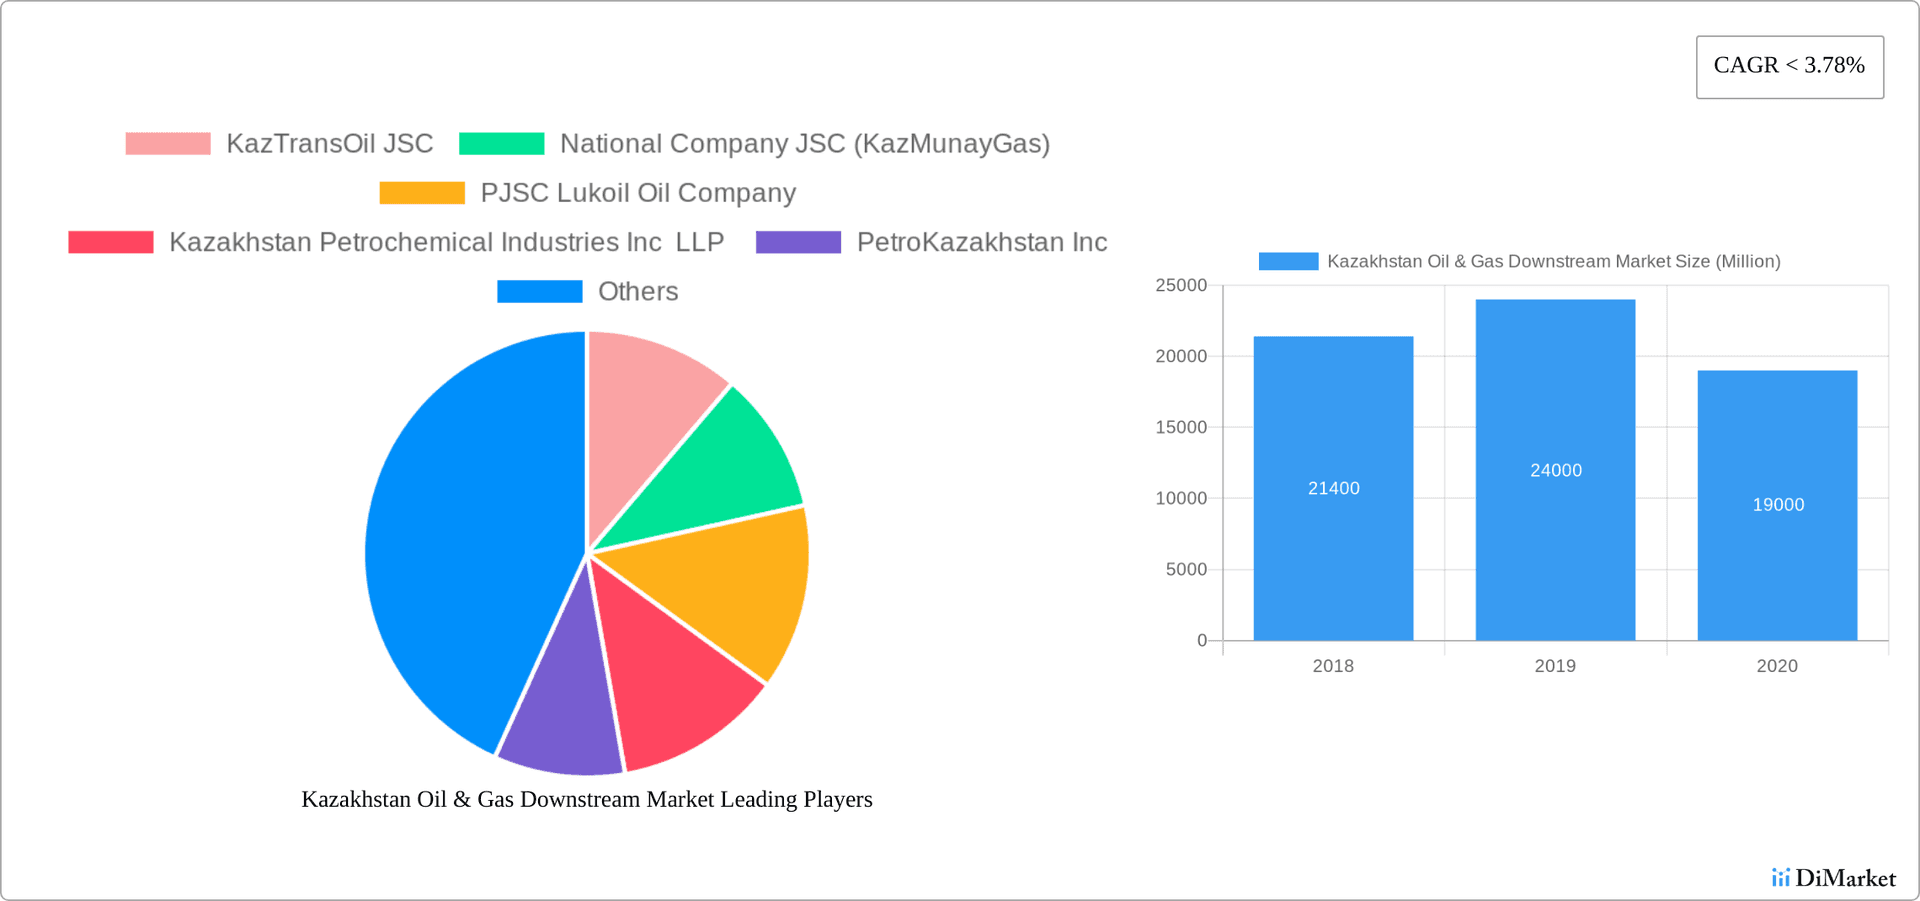Viewport: 1920px width, 901px height.
Task: Click the blue Others legend swatch
Action: point(540,290)
